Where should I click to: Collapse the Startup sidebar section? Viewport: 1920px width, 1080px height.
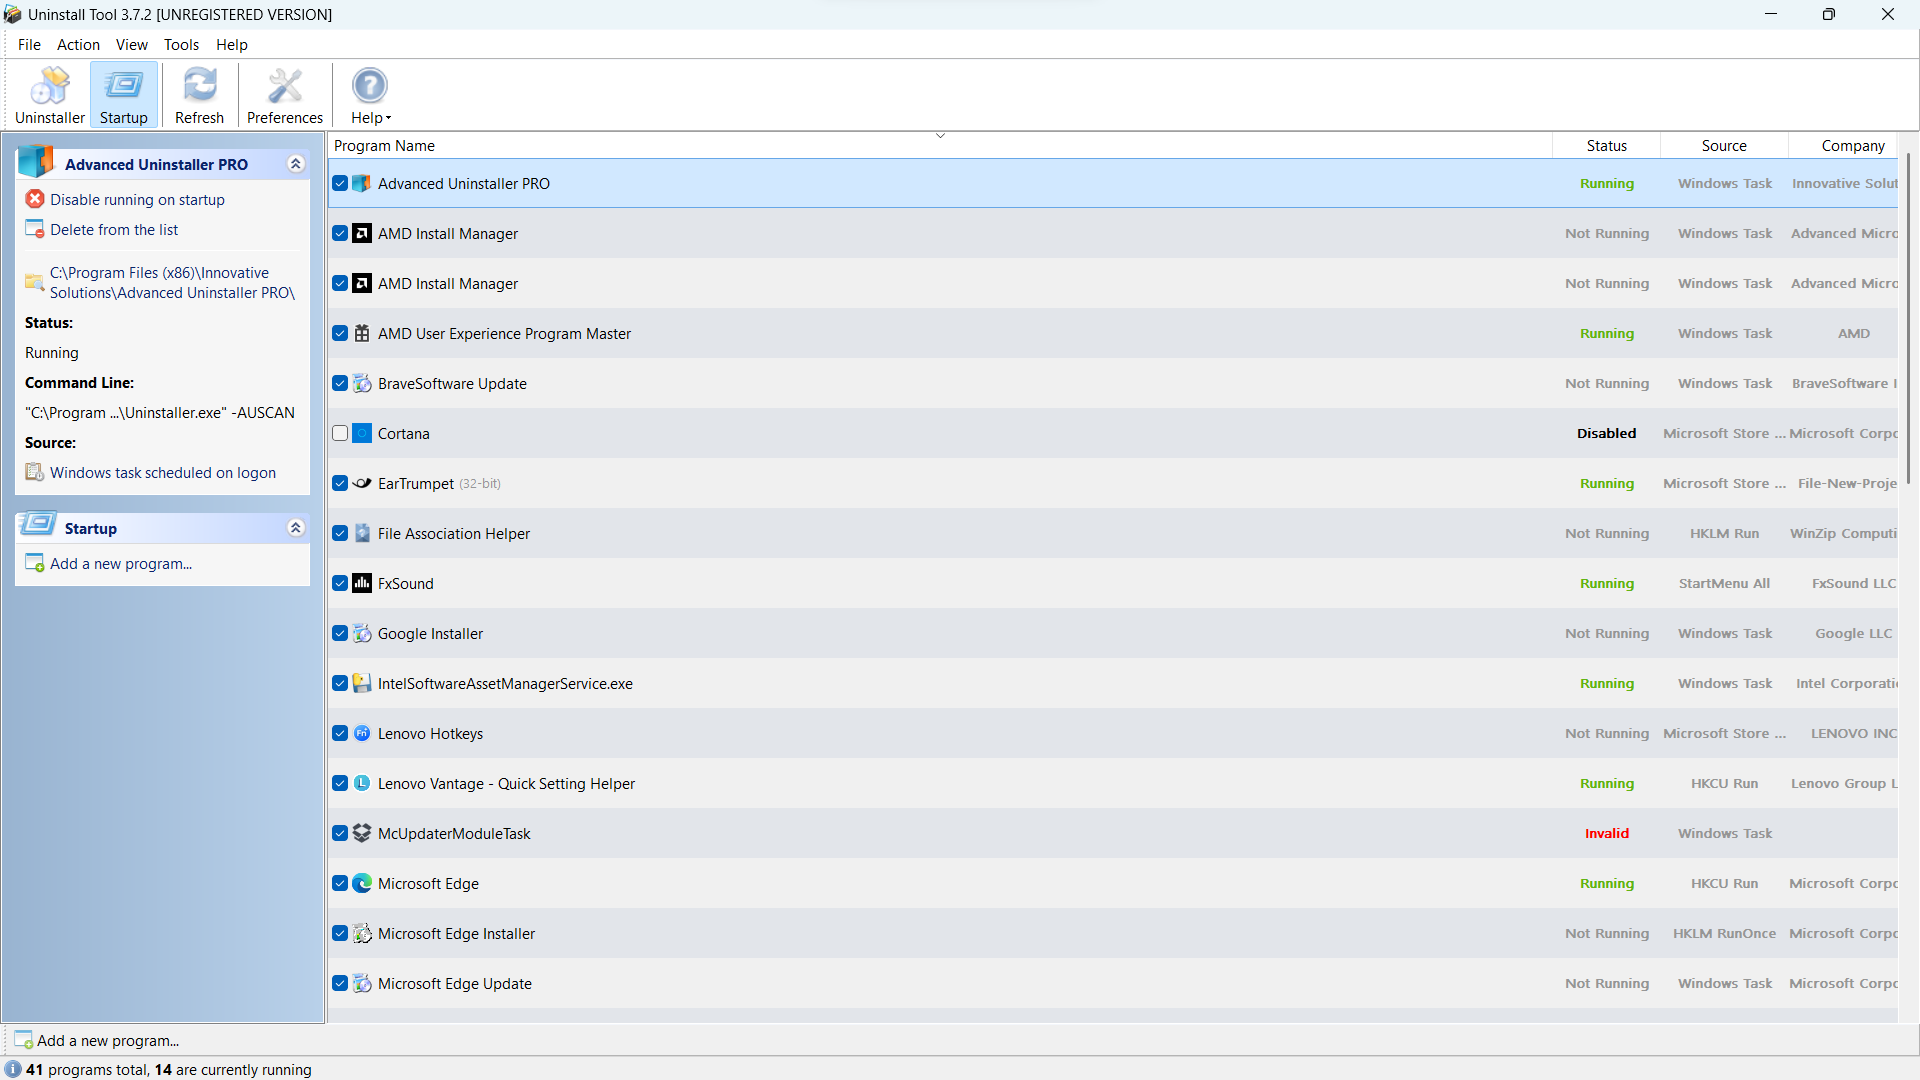[296, 528]
